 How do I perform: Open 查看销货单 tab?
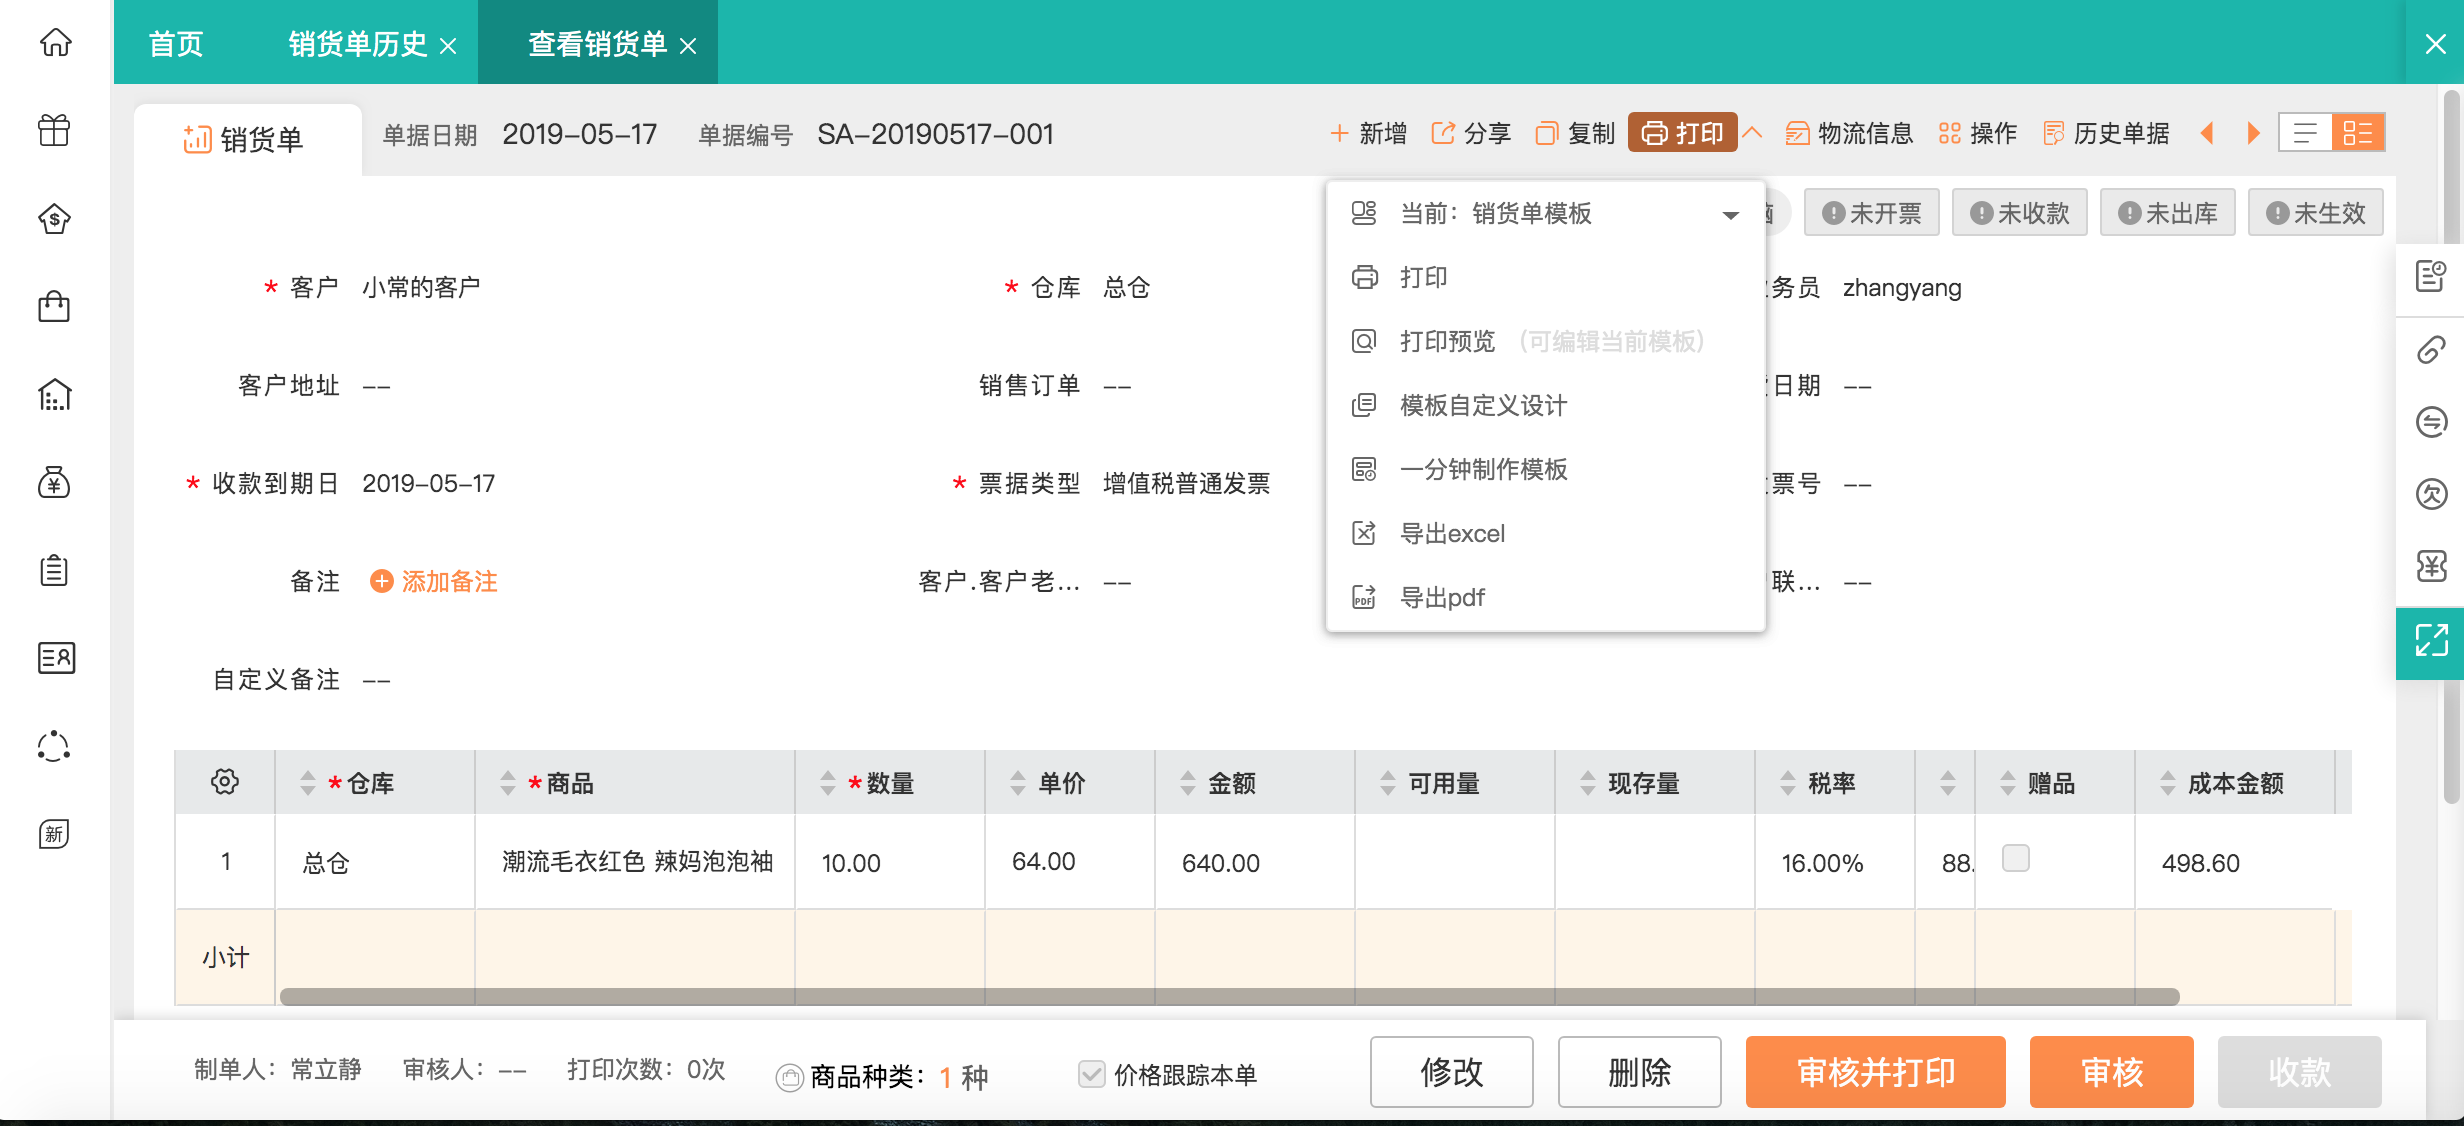pyautogui.click(x=614, y=44)
